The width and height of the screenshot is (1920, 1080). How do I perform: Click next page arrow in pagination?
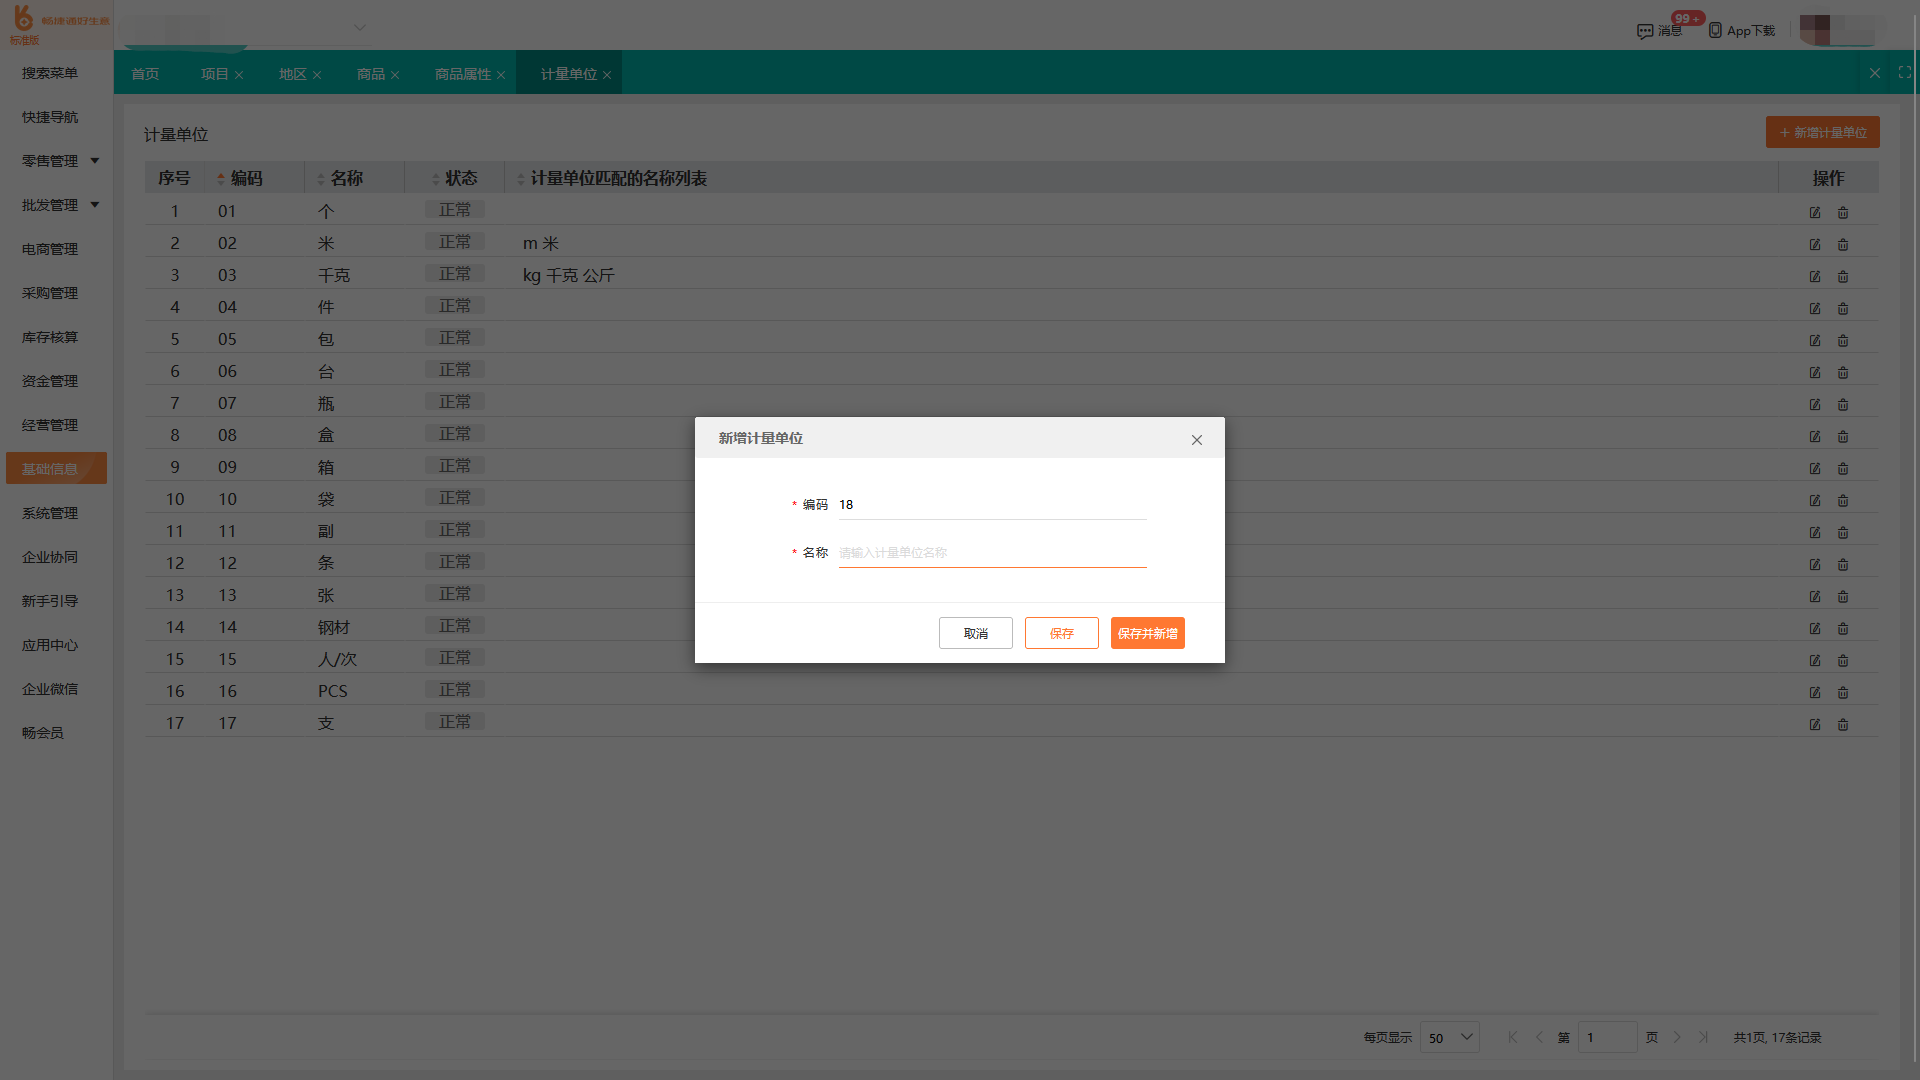pyautogui.click(x=1677, y=1036)
